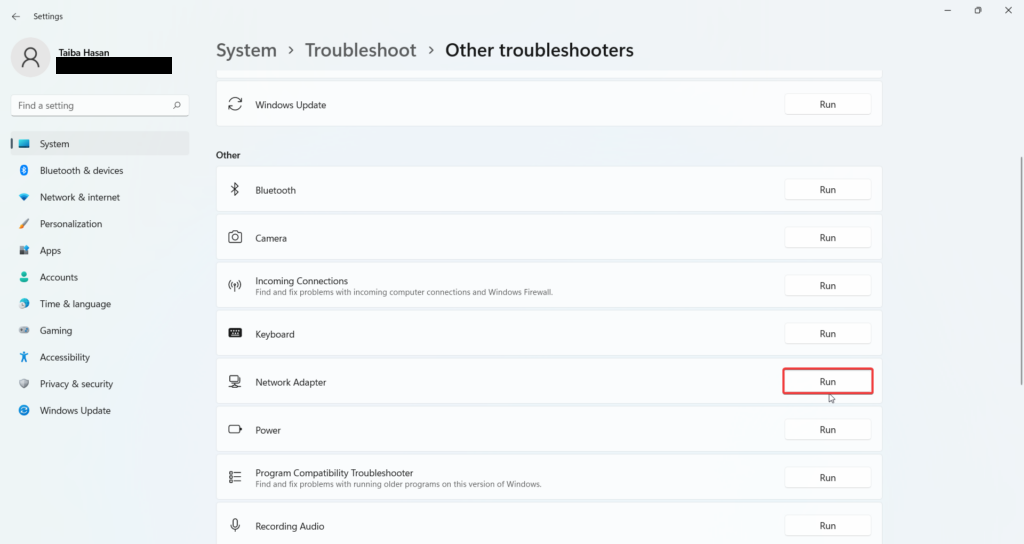Click the Keyboard troubleshooter icon
This screenshot has width=1024, height=544.
[235, 333]
